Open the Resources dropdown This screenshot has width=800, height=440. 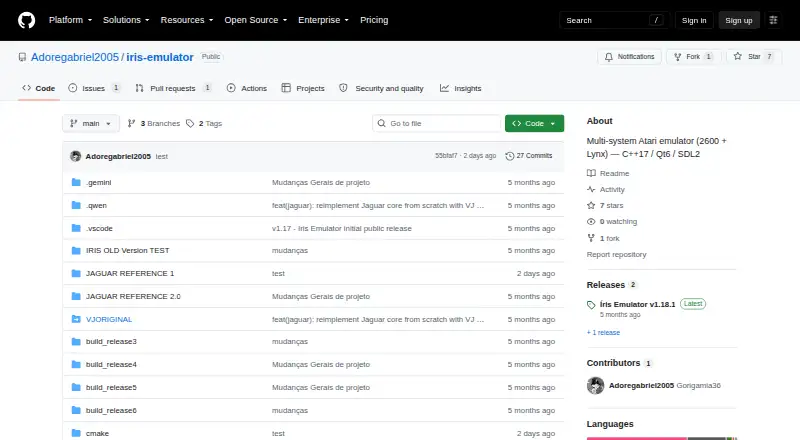point(187,20)
